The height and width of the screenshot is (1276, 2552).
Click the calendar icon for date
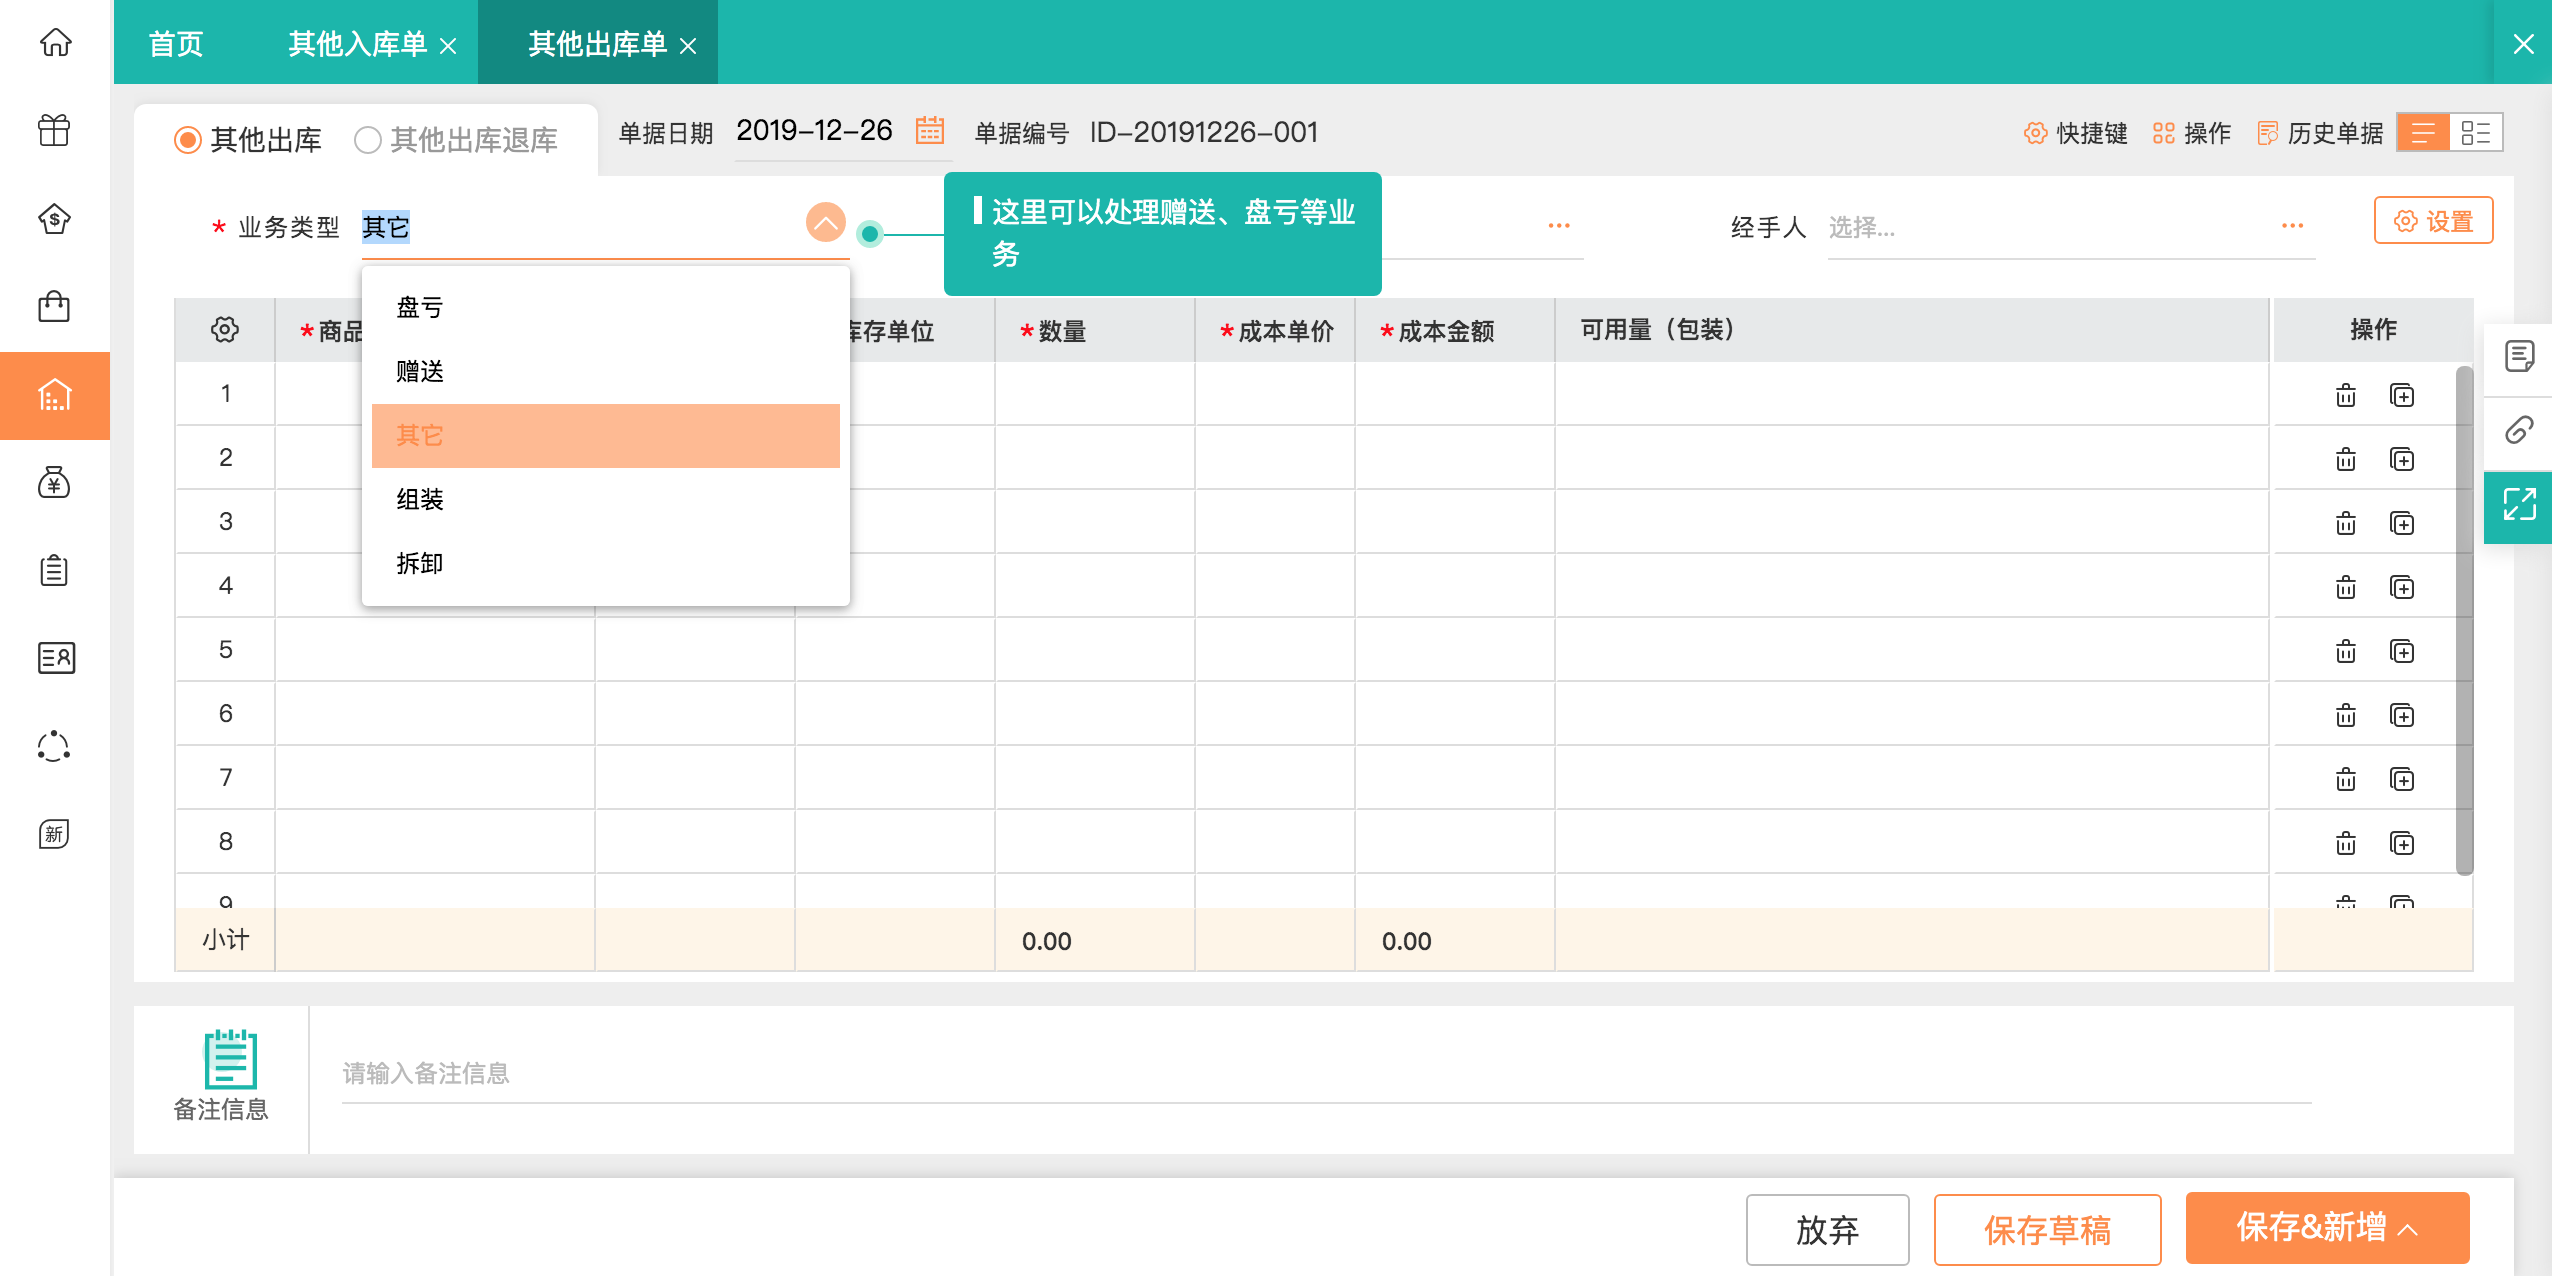point(928,132)
